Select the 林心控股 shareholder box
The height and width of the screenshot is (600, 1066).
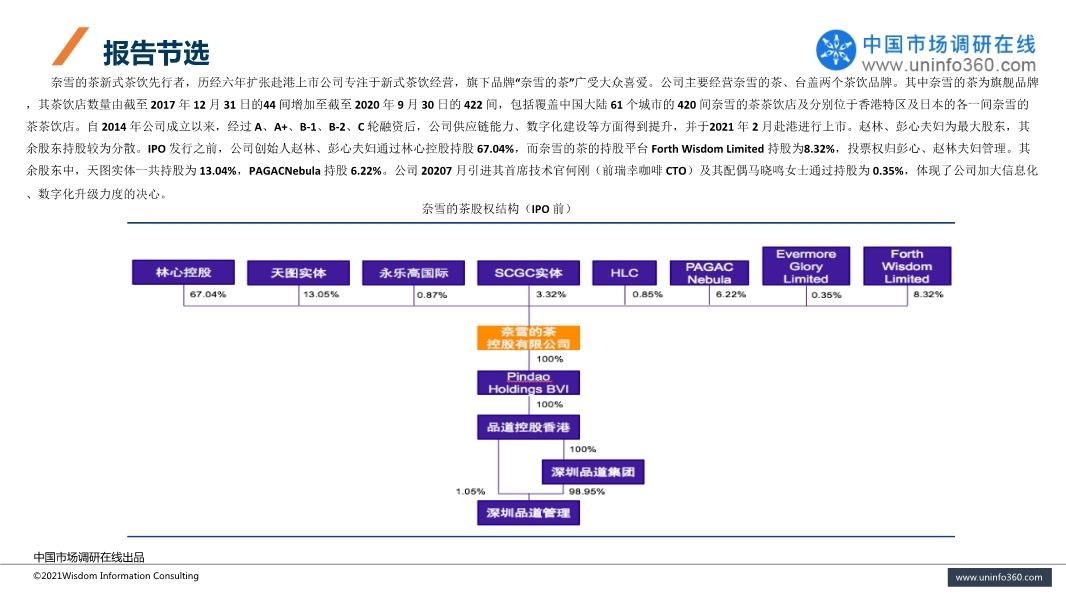(183, 272)
